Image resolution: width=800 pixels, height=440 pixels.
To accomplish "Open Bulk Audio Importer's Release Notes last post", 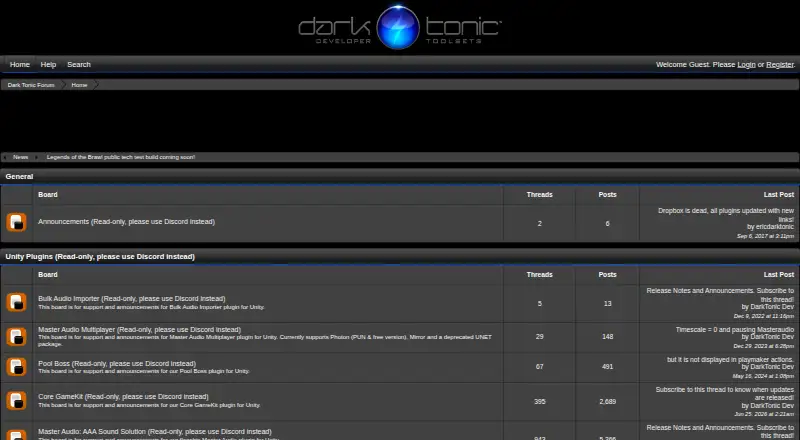I will pyautogui.click(x=720, y=295).
